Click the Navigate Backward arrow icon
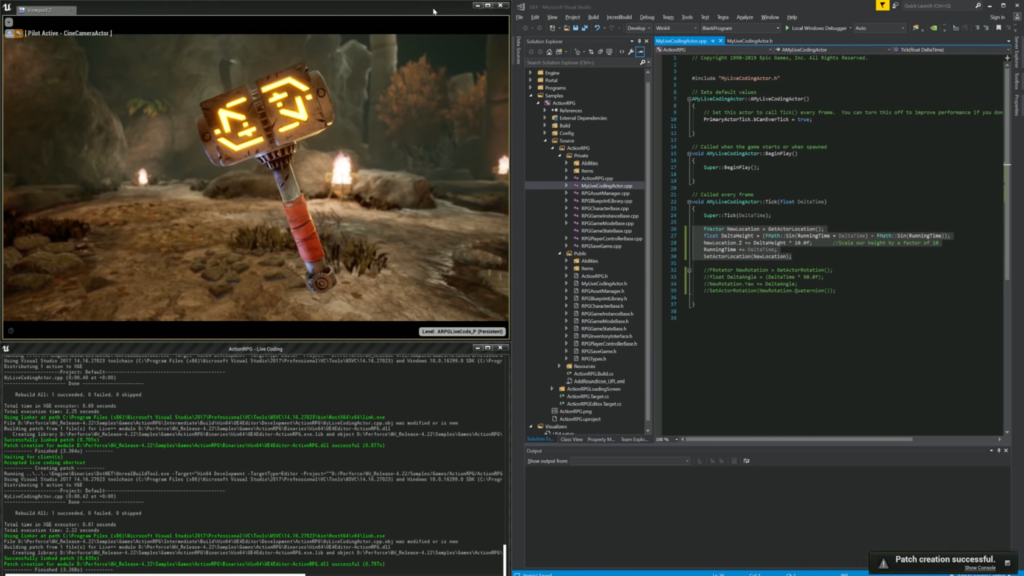1024x576 pixels. pos(525,28)
